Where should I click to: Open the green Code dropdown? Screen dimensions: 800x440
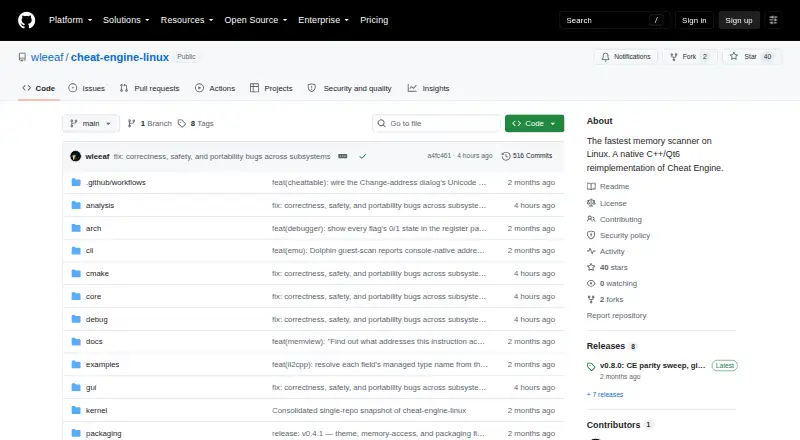tap(534, 124)
